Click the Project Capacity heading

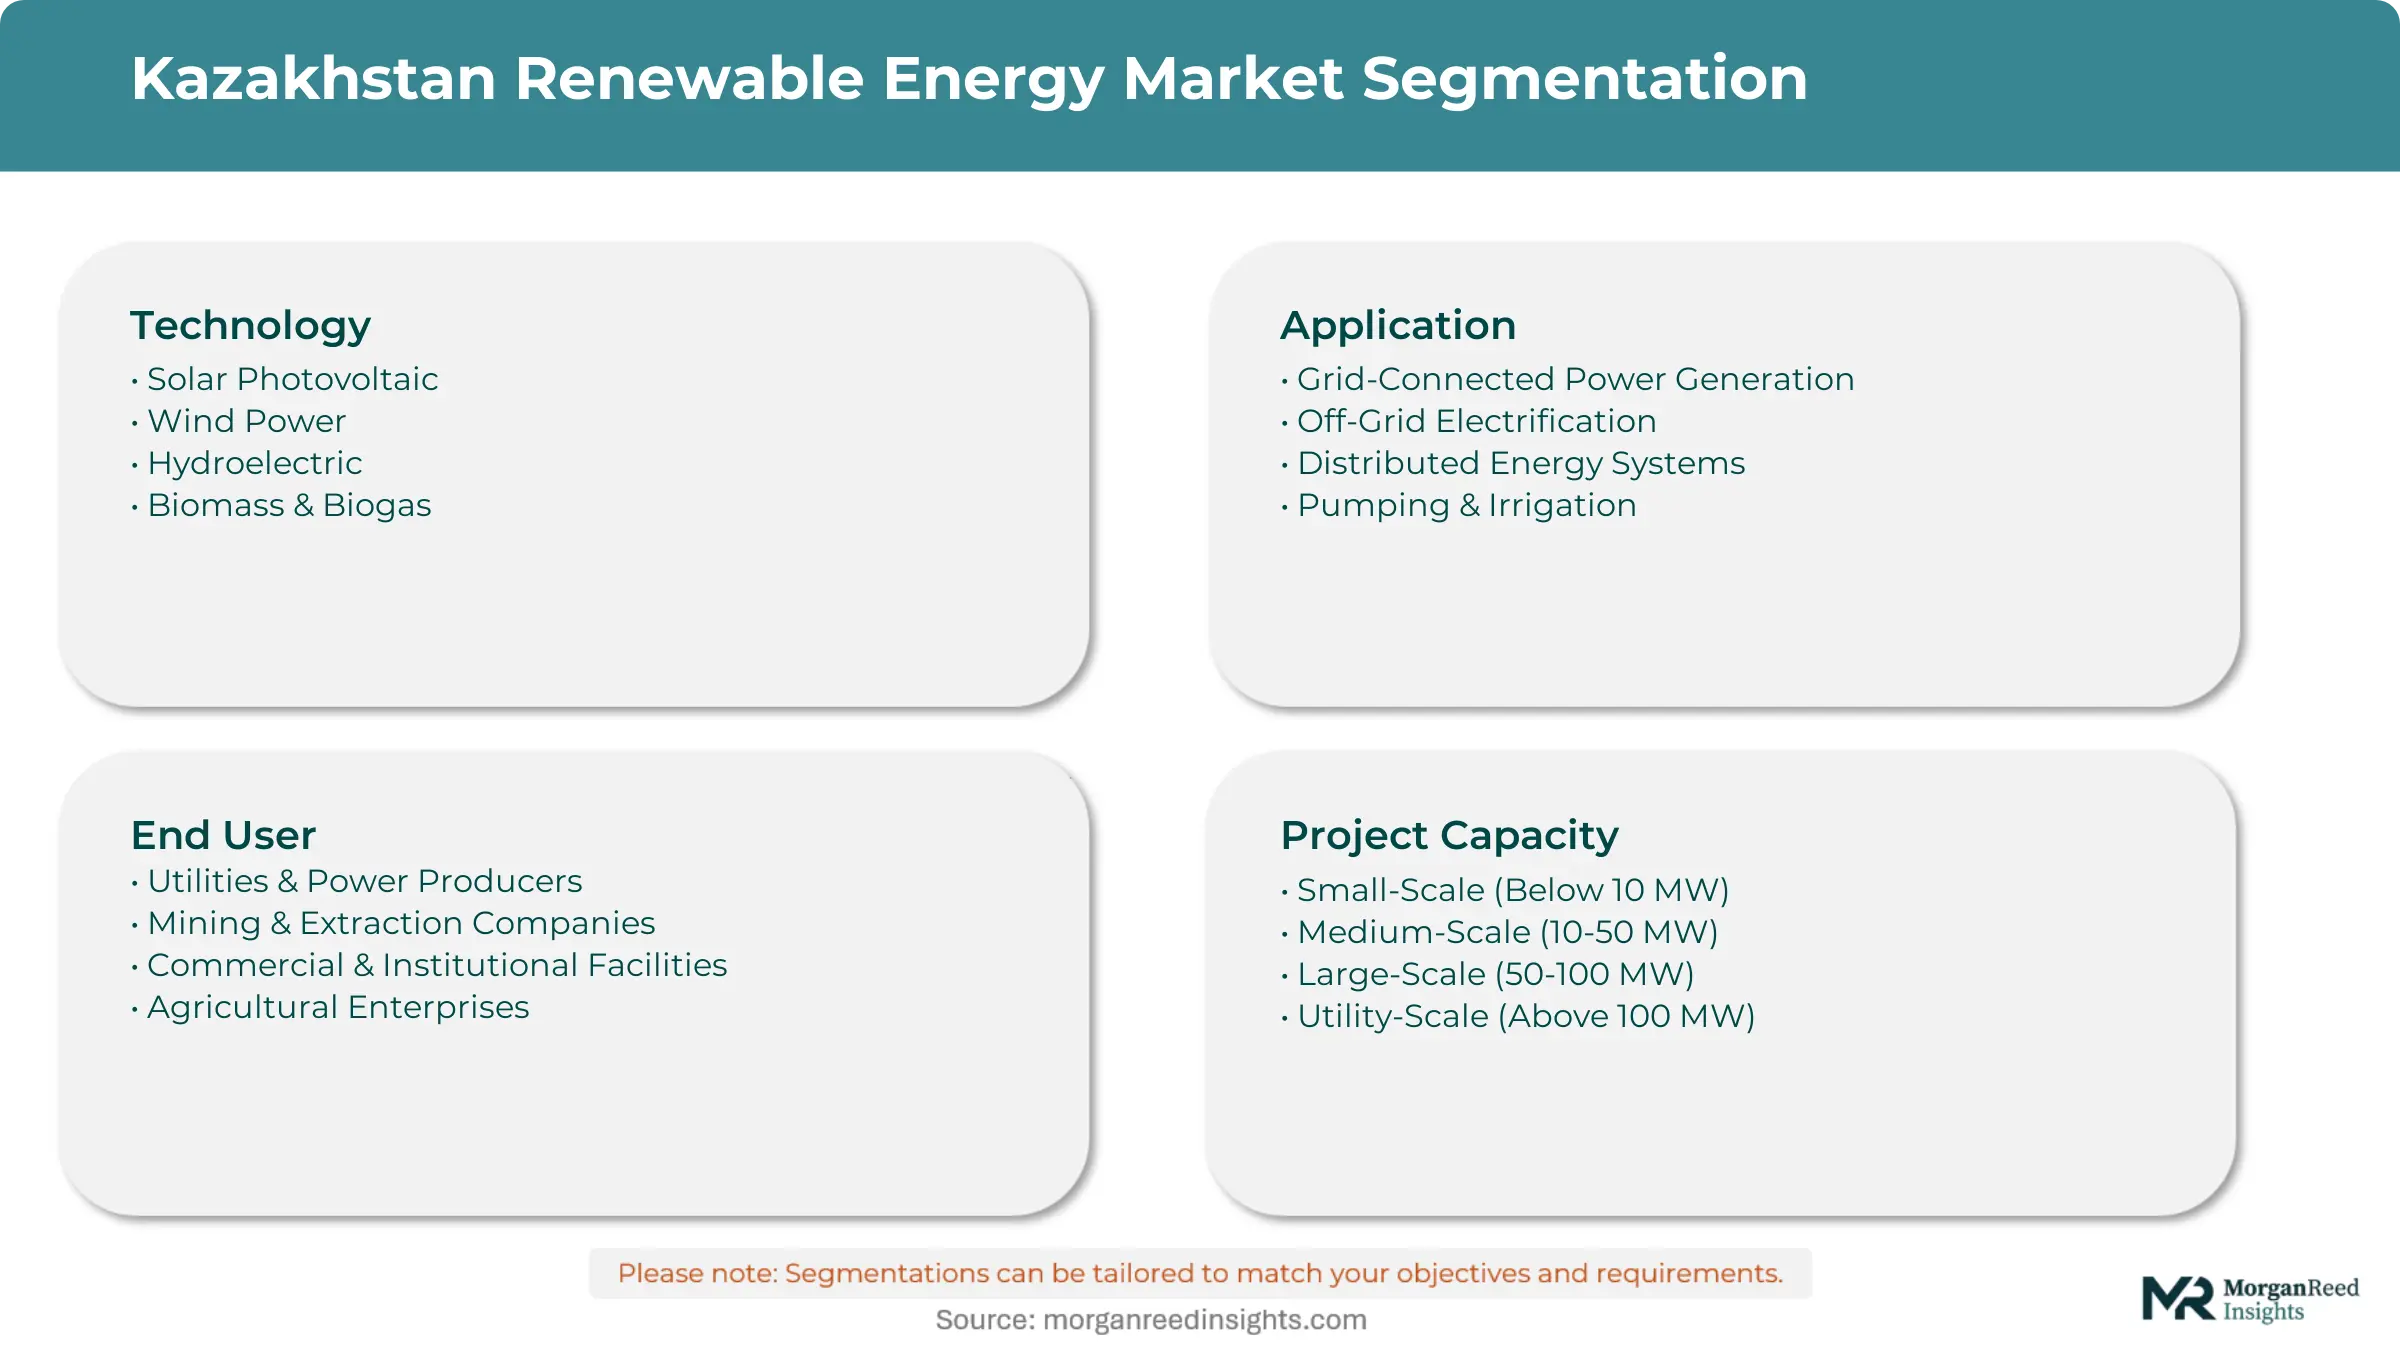[1450, 834]
